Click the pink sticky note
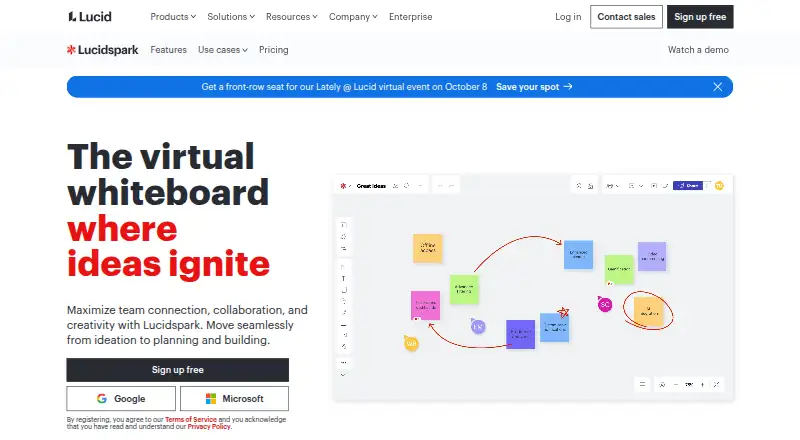This screenshot has width=800, height=440. click(426, 305)
